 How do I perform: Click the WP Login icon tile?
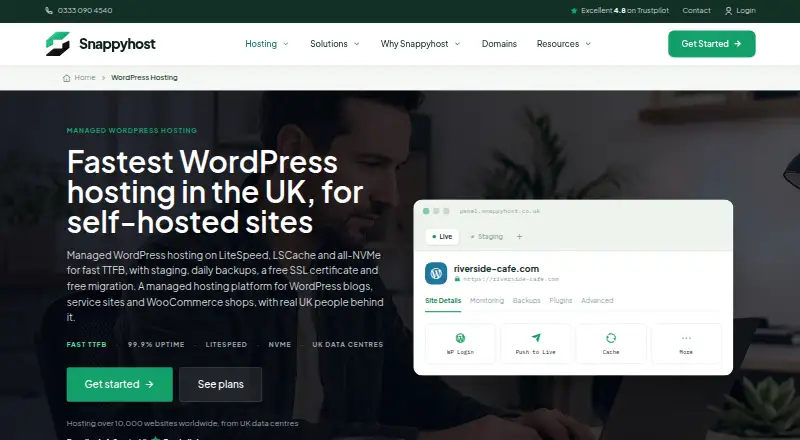pos(460,344)
